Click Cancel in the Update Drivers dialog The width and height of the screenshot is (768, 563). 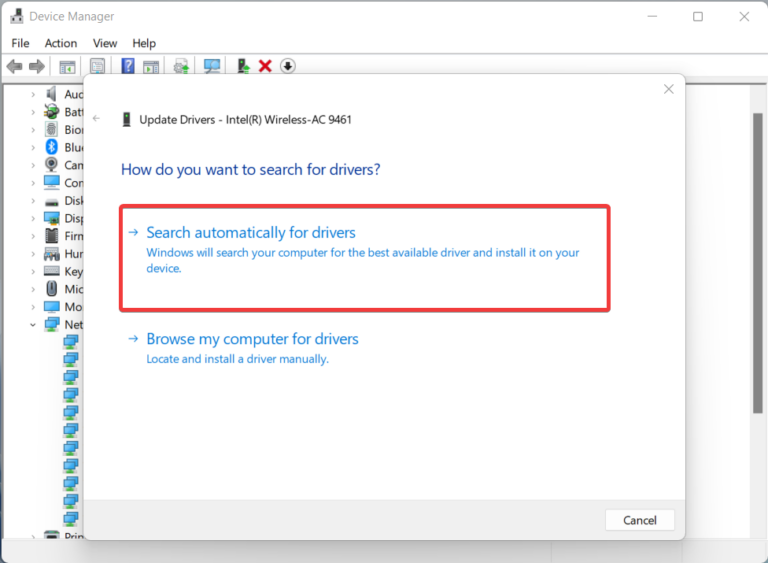[640, 520]
